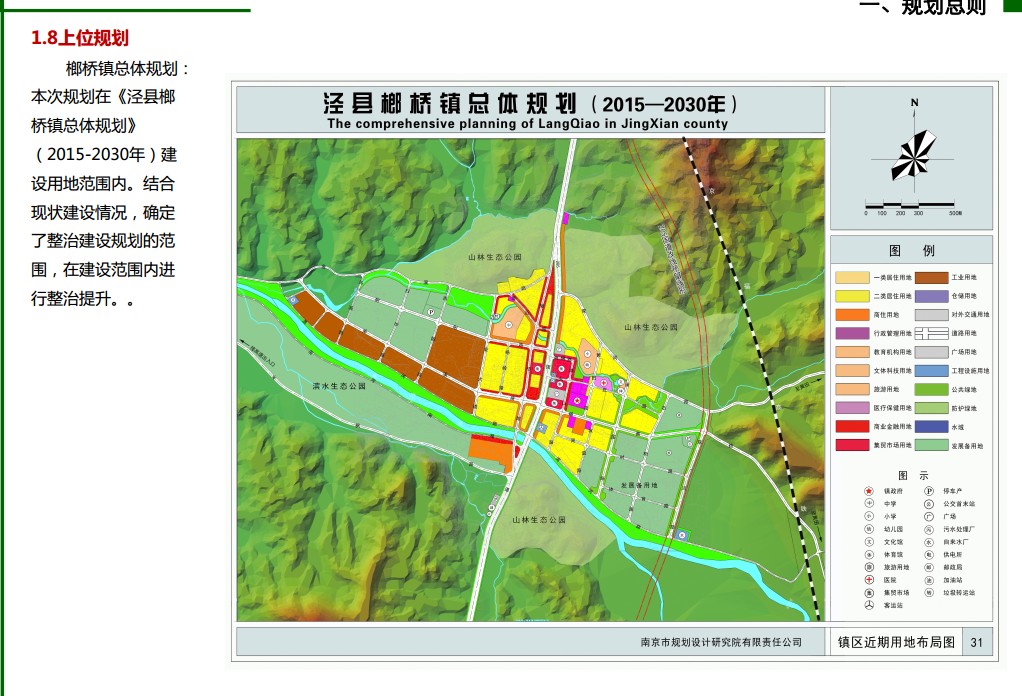Click the north arrow compass rose

click(x=911, y=158)
